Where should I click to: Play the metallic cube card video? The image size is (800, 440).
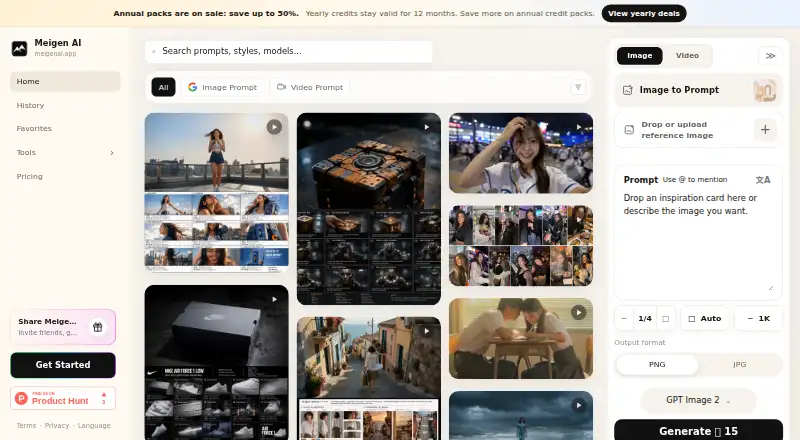point(427,127)
